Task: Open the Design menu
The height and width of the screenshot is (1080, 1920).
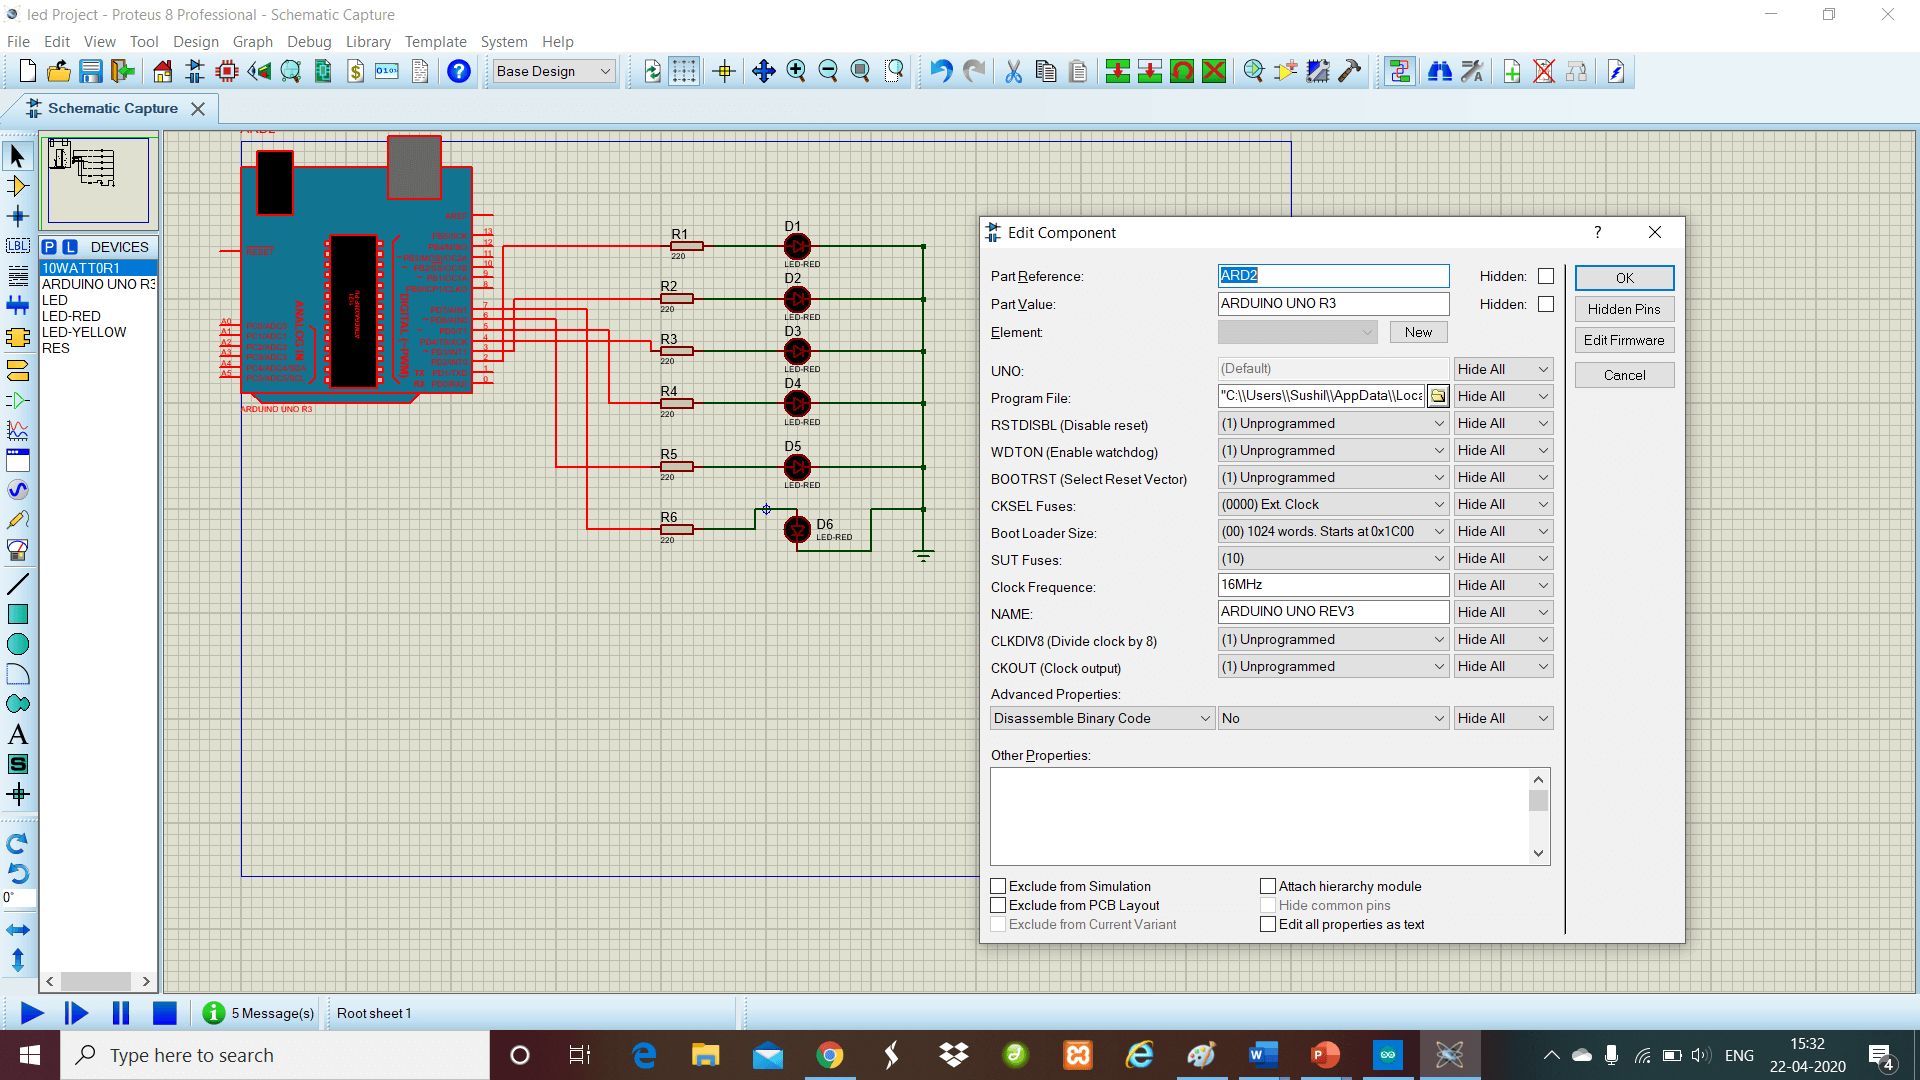Action: 194,41
